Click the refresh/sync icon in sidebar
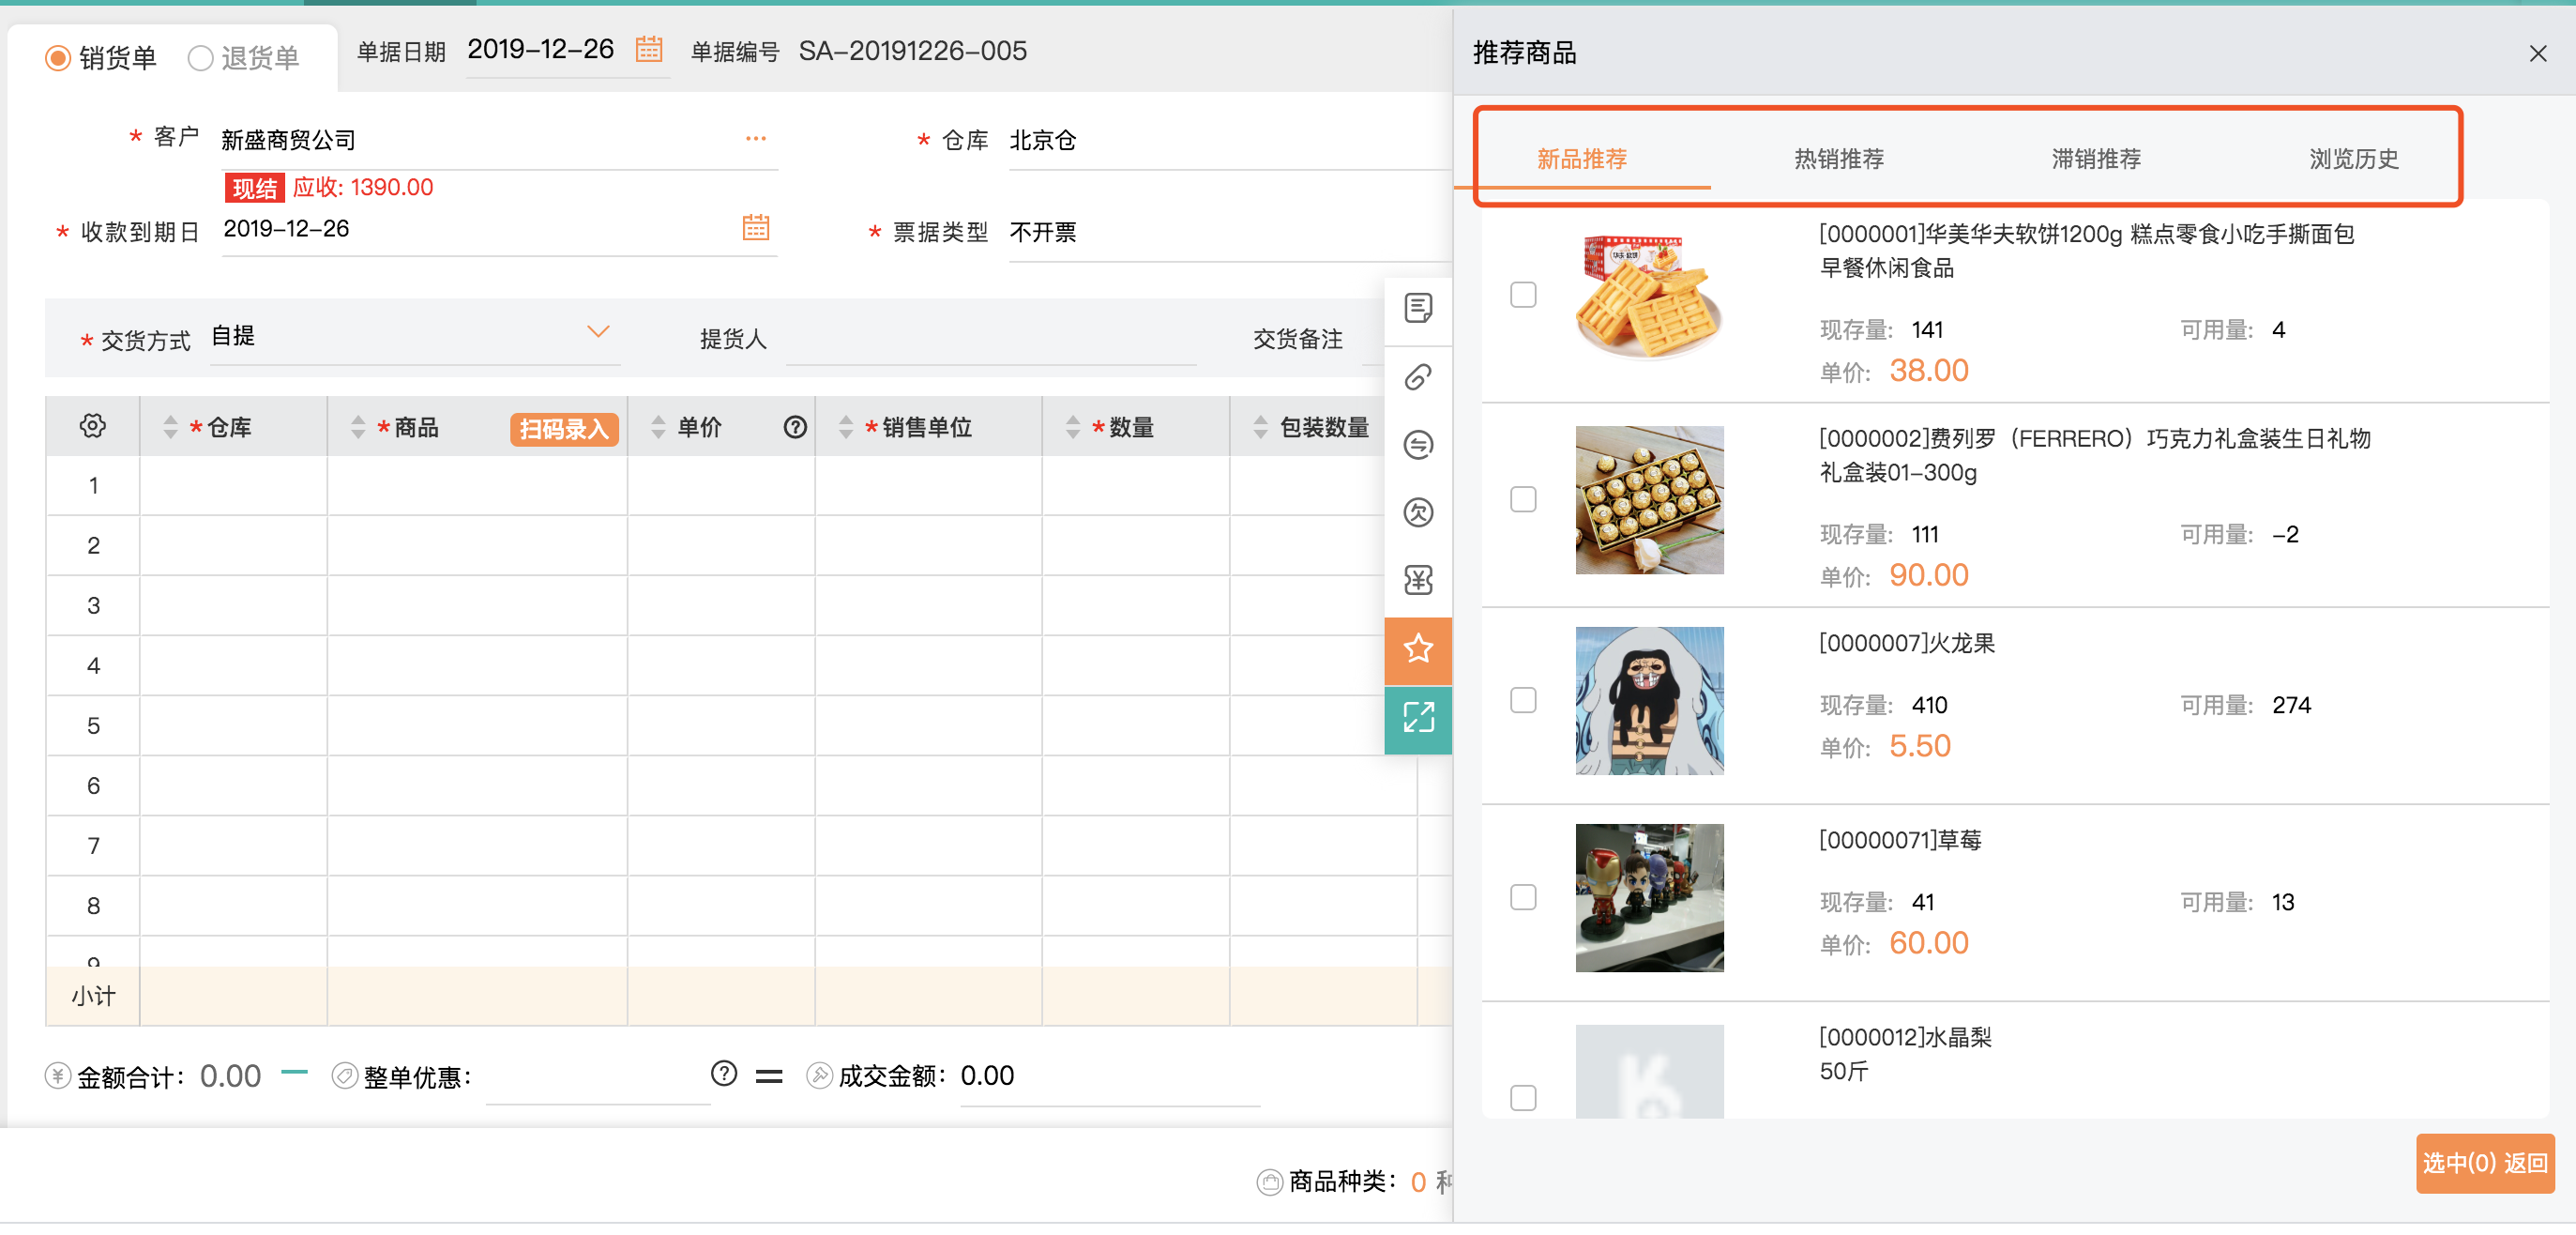The image size is (2576, 1235). 1417,448
